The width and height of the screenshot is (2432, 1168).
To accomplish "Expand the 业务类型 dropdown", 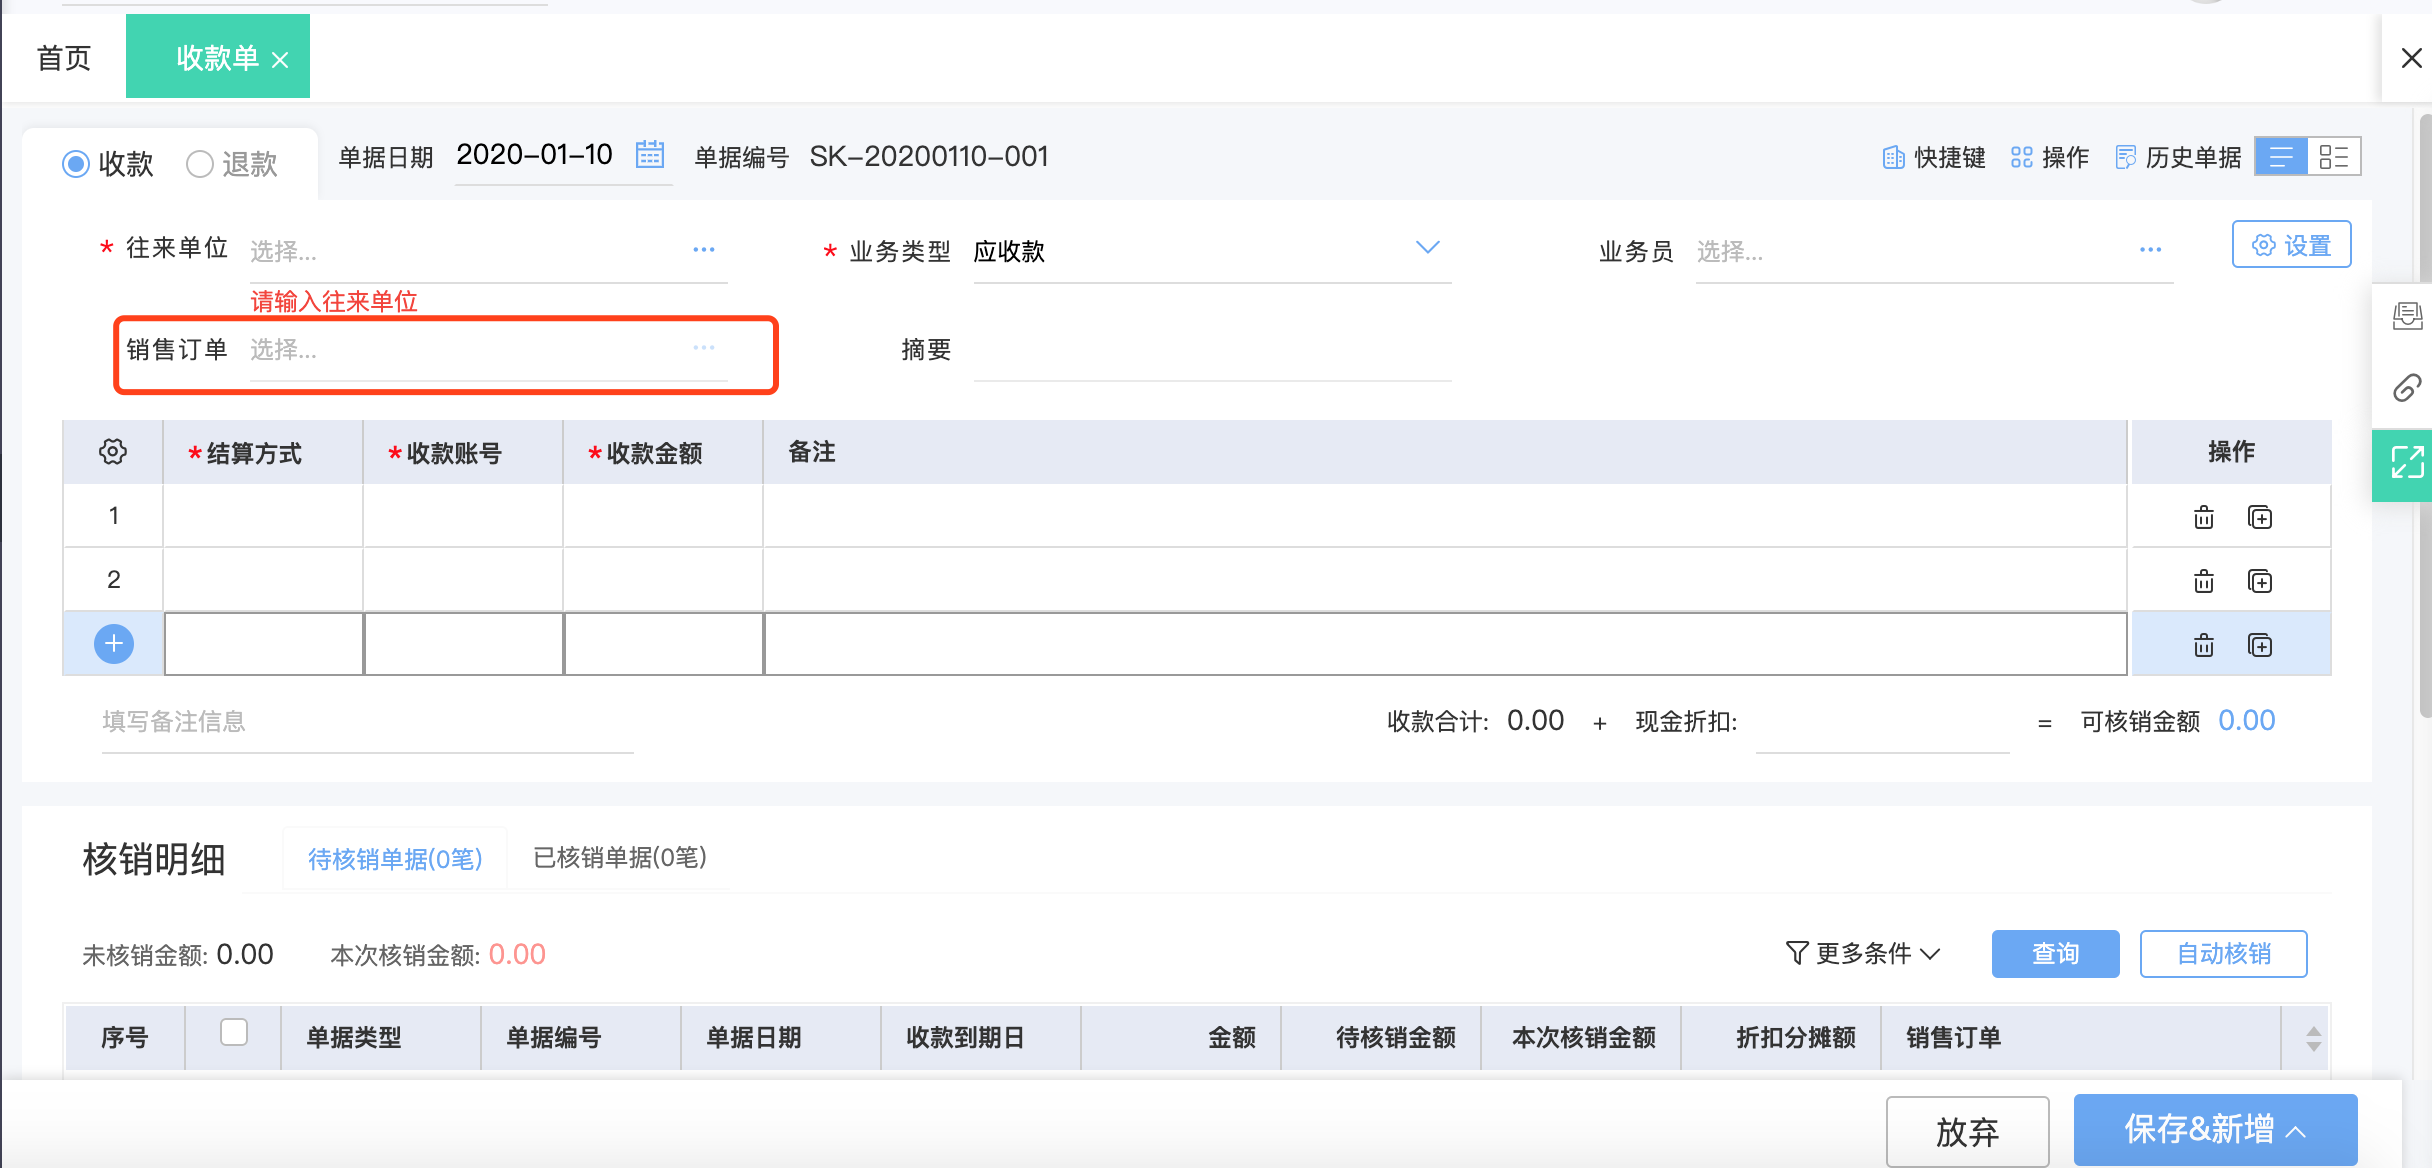I will [x=1427, y=248].
